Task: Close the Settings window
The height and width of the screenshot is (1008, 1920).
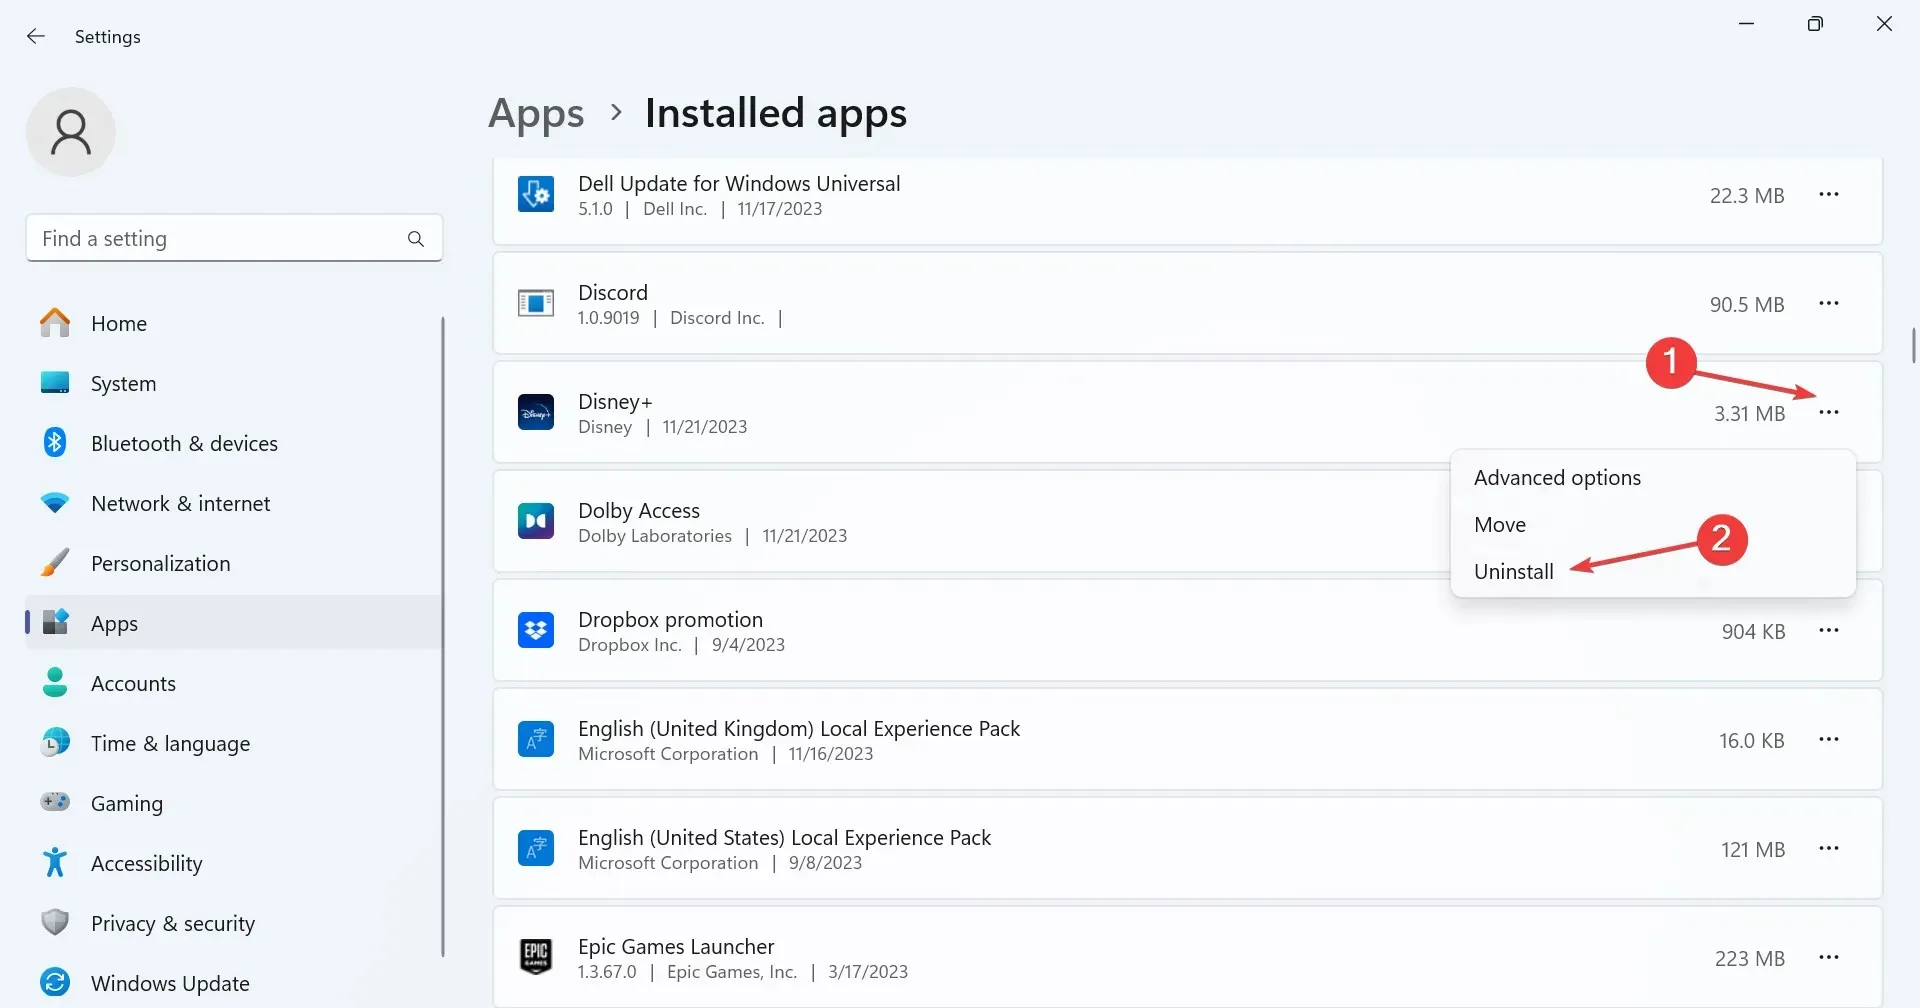Action: point(1884,23)
